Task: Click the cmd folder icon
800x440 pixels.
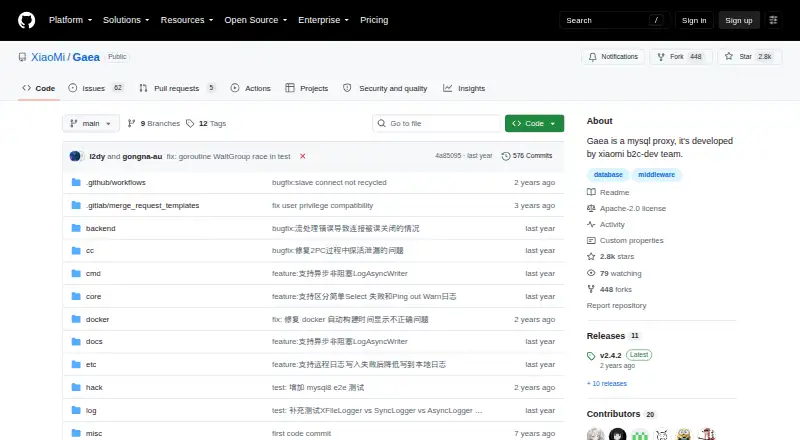Action: coord(76,274)
